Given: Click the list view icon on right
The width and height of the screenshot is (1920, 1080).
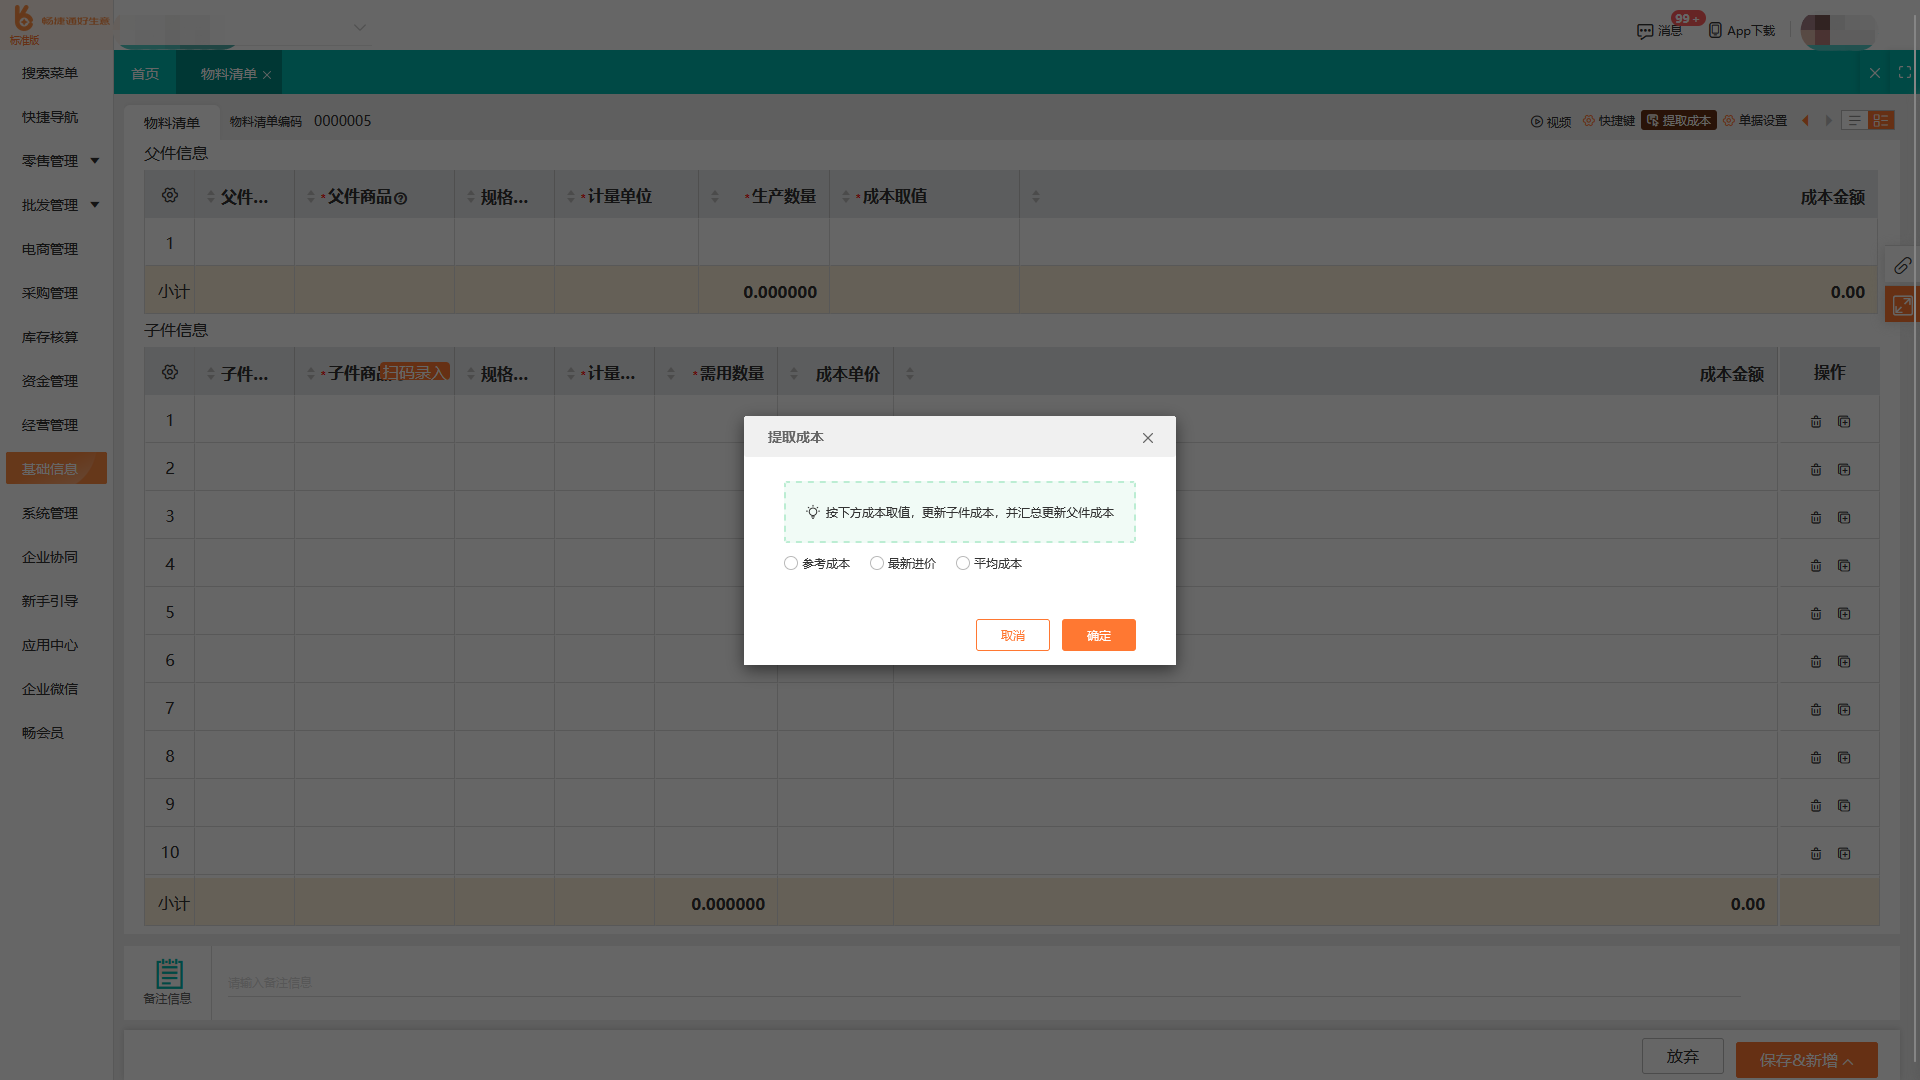Looking at the screenshot, I should [1855, 120].
